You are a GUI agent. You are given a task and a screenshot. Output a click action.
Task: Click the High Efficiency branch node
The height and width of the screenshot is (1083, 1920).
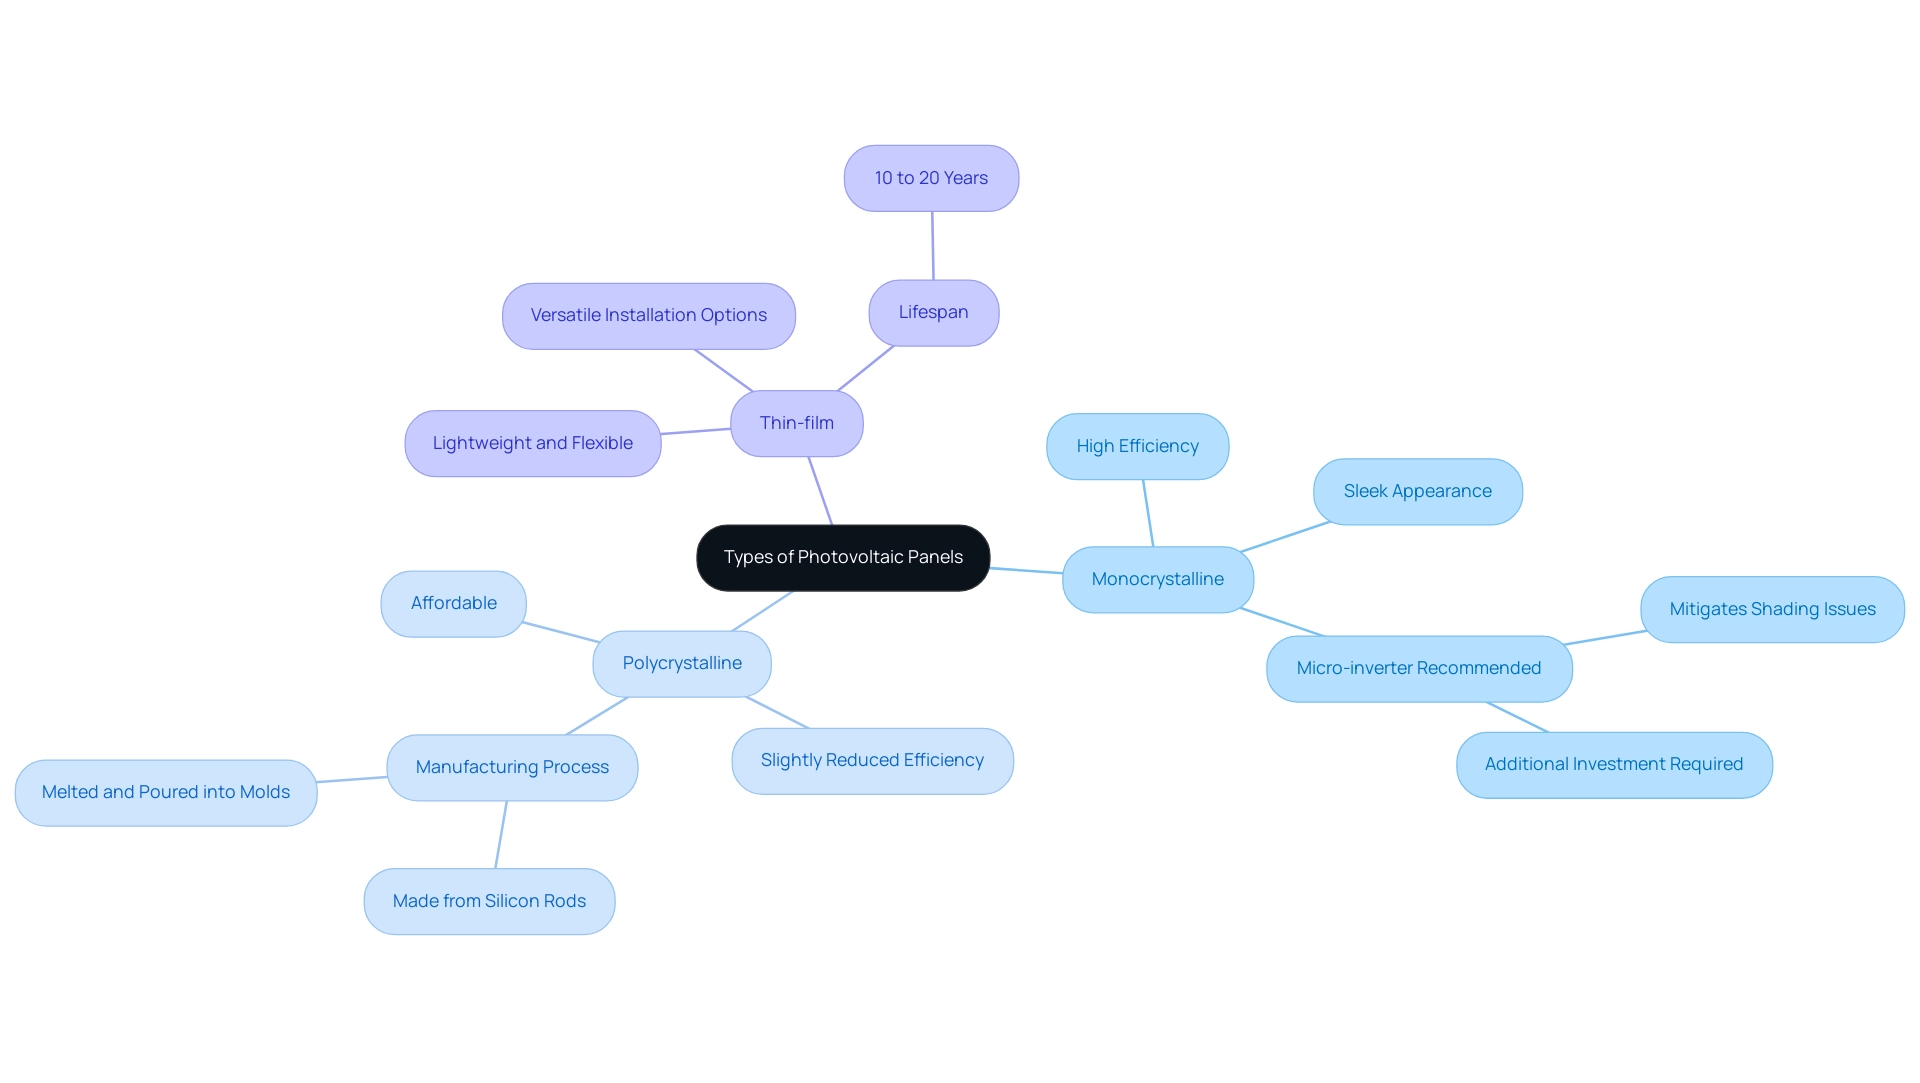pyautogui.click(x=1137, y=445)
